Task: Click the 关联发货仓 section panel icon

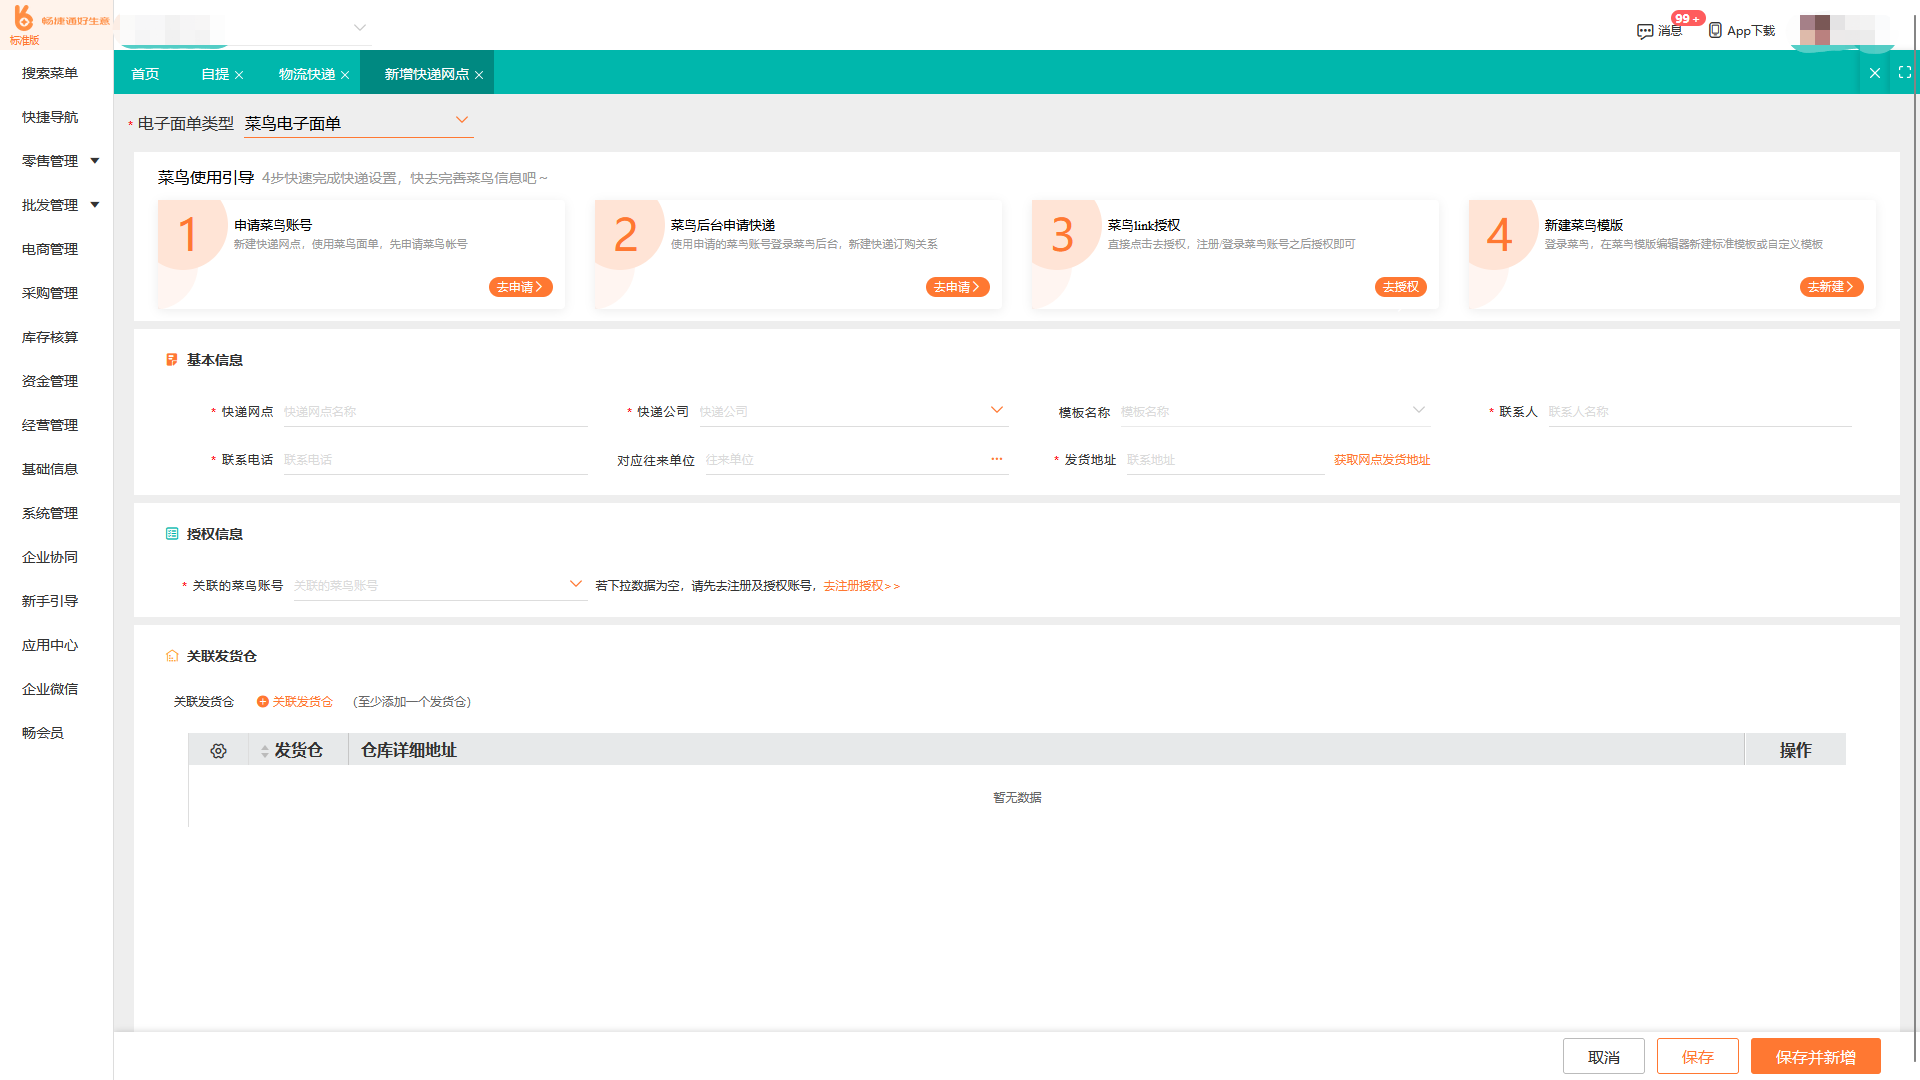Action: 169,655
